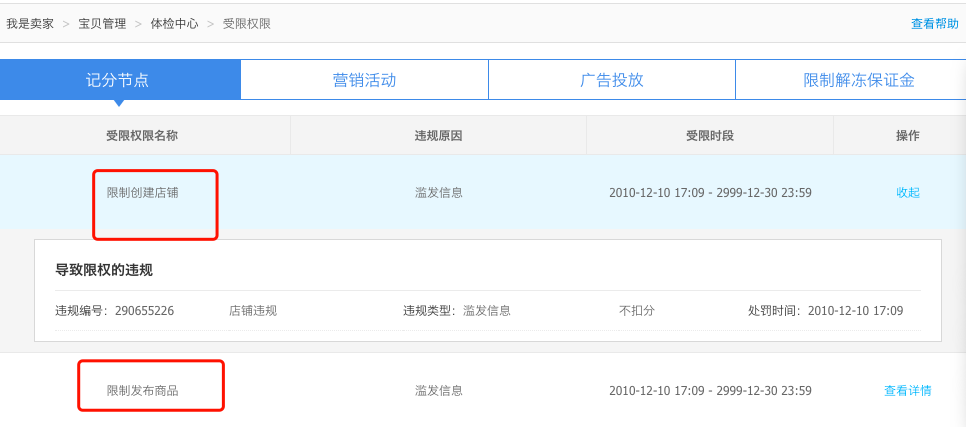Viewport: 966px width, 427px height.
Task: Click the 店铺违规 label in the details
Action: point(253,311)
